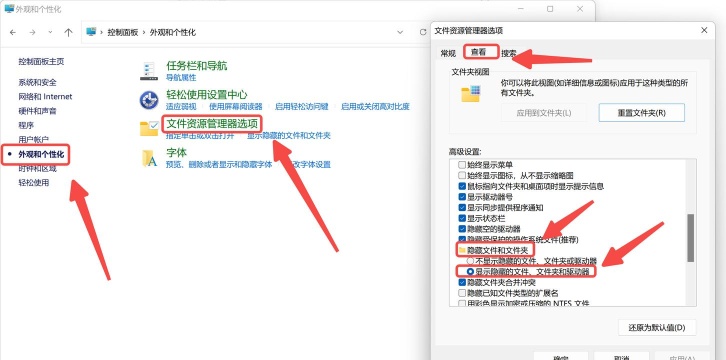Open the 指定单击或双击打开 link
726x360 pixels.
(x=200, y=136)
